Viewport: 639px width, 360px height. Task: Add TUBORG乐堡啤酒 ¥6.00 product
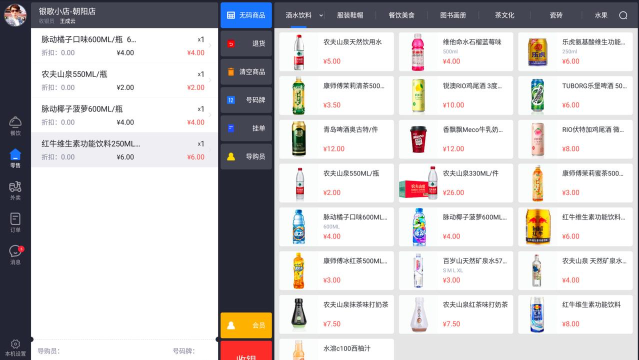[575, 95]
